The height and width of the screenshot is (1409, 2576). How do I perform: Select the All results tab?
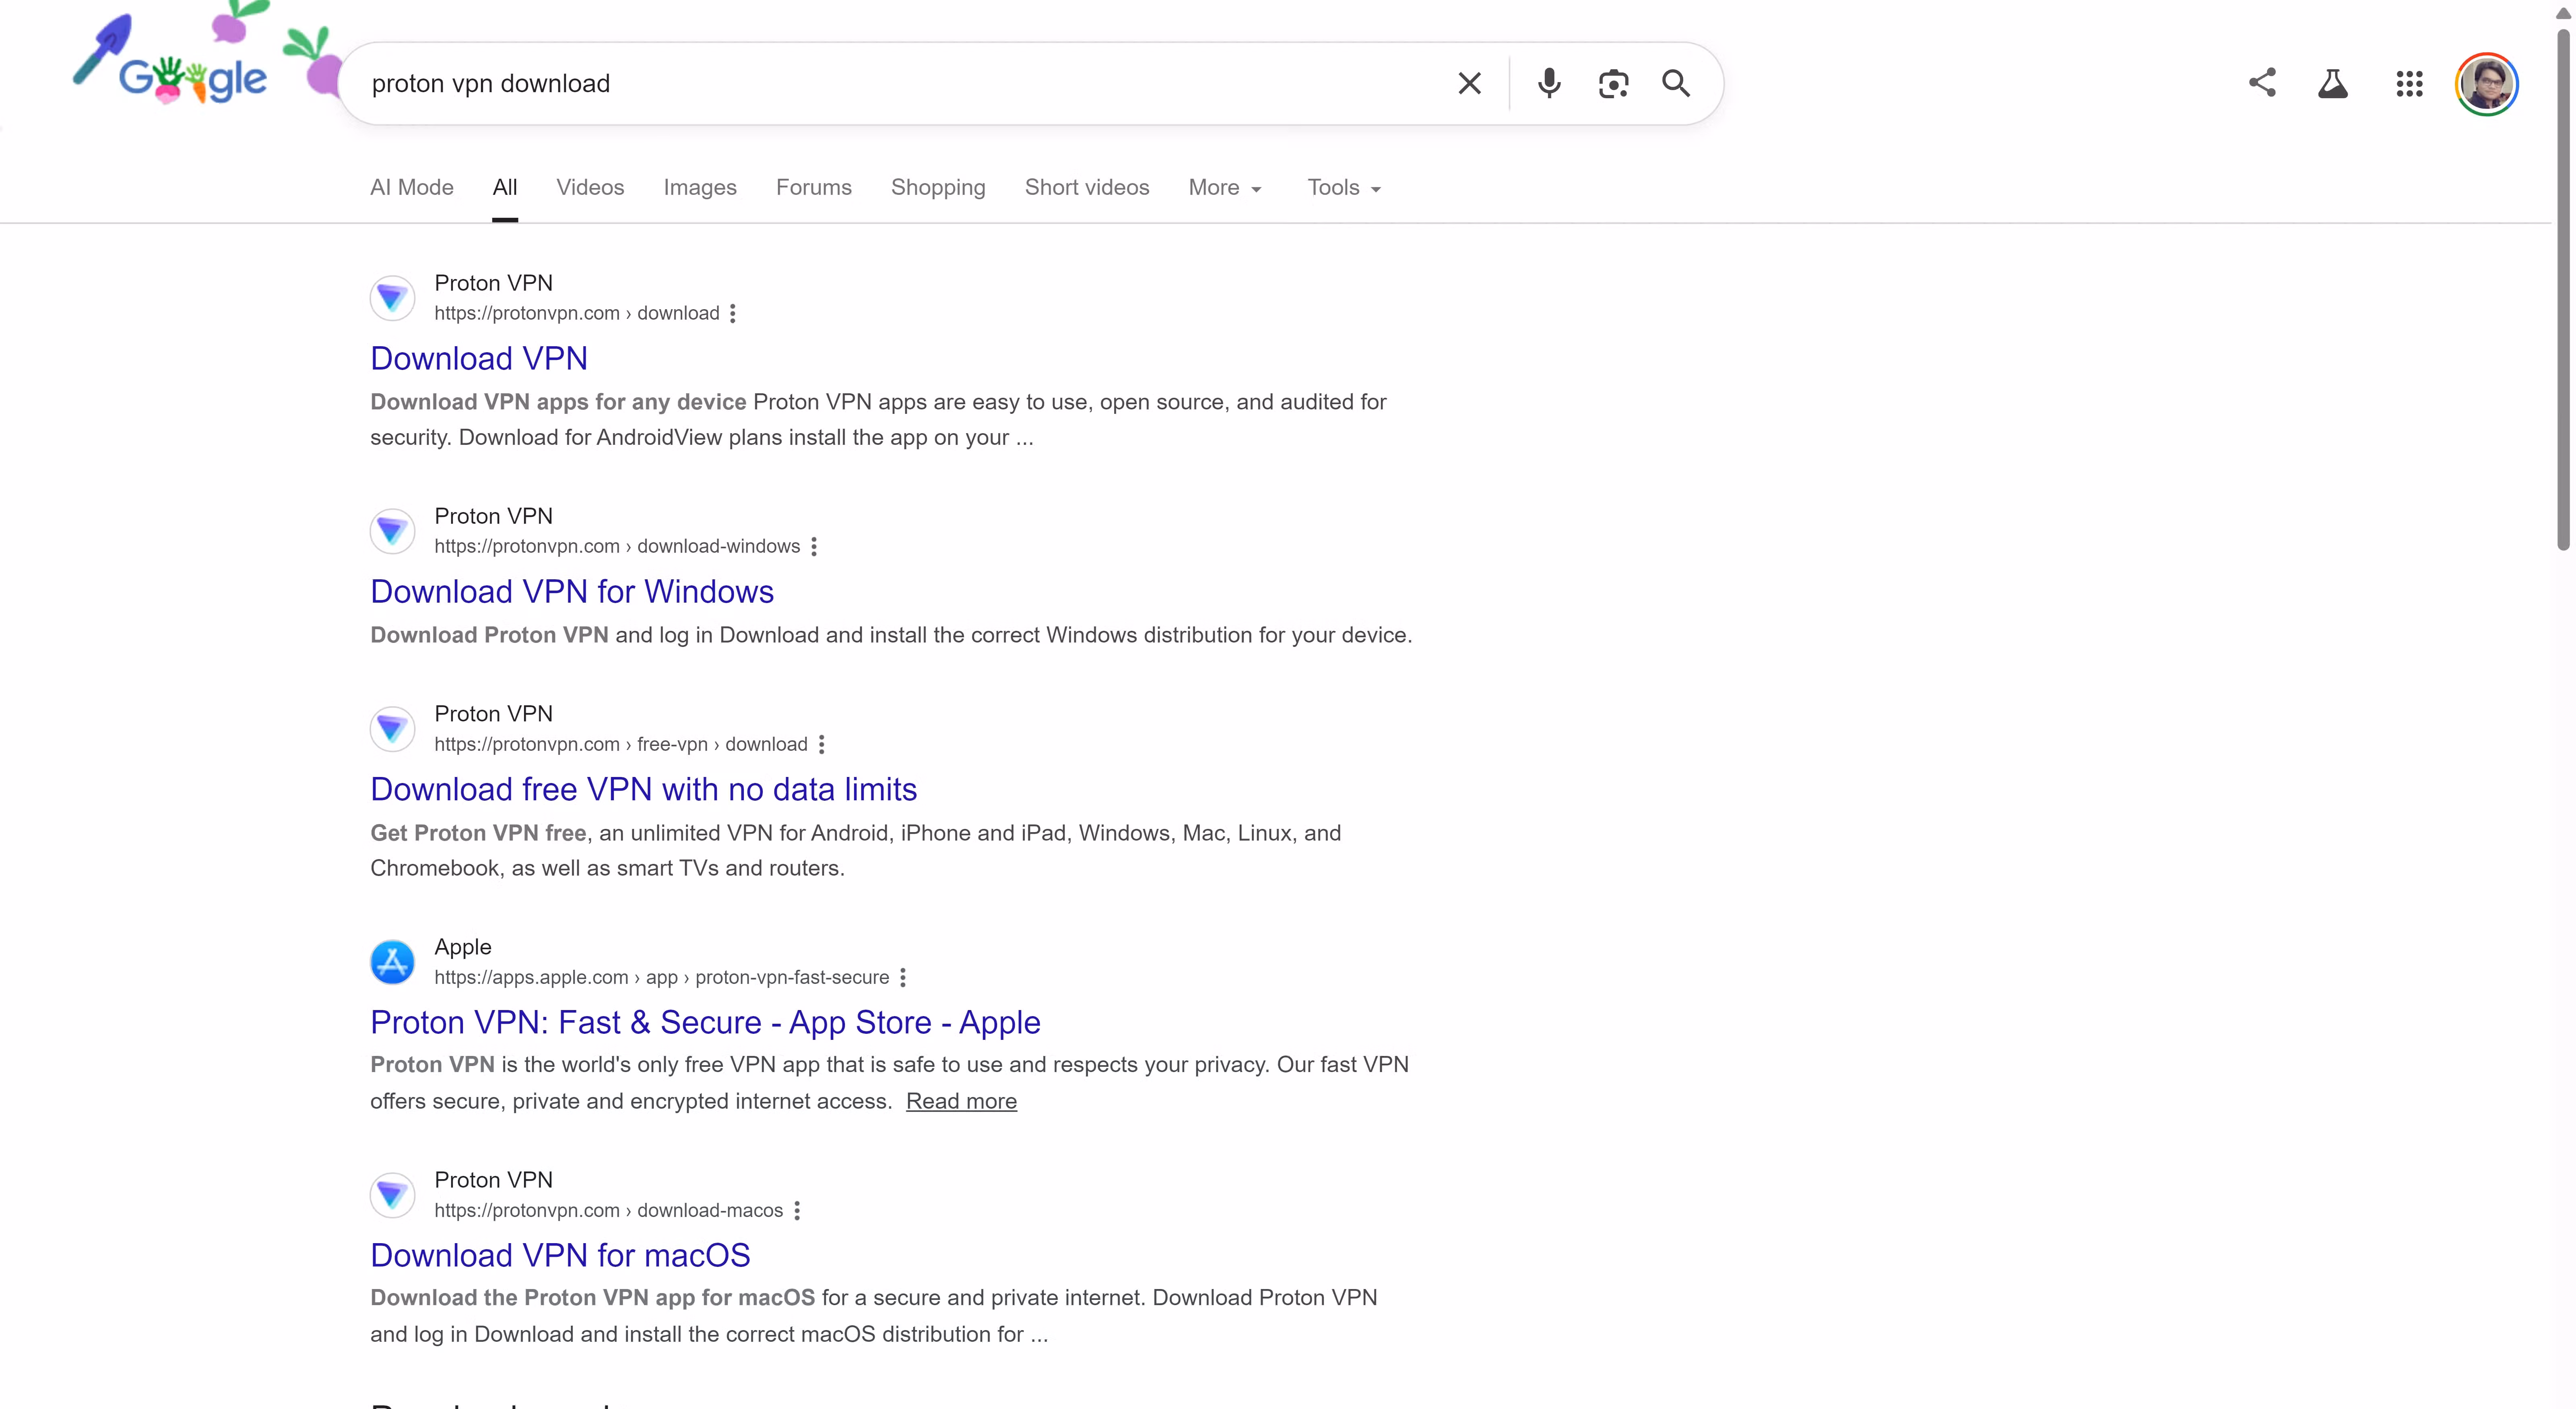(x=505, y=188)
